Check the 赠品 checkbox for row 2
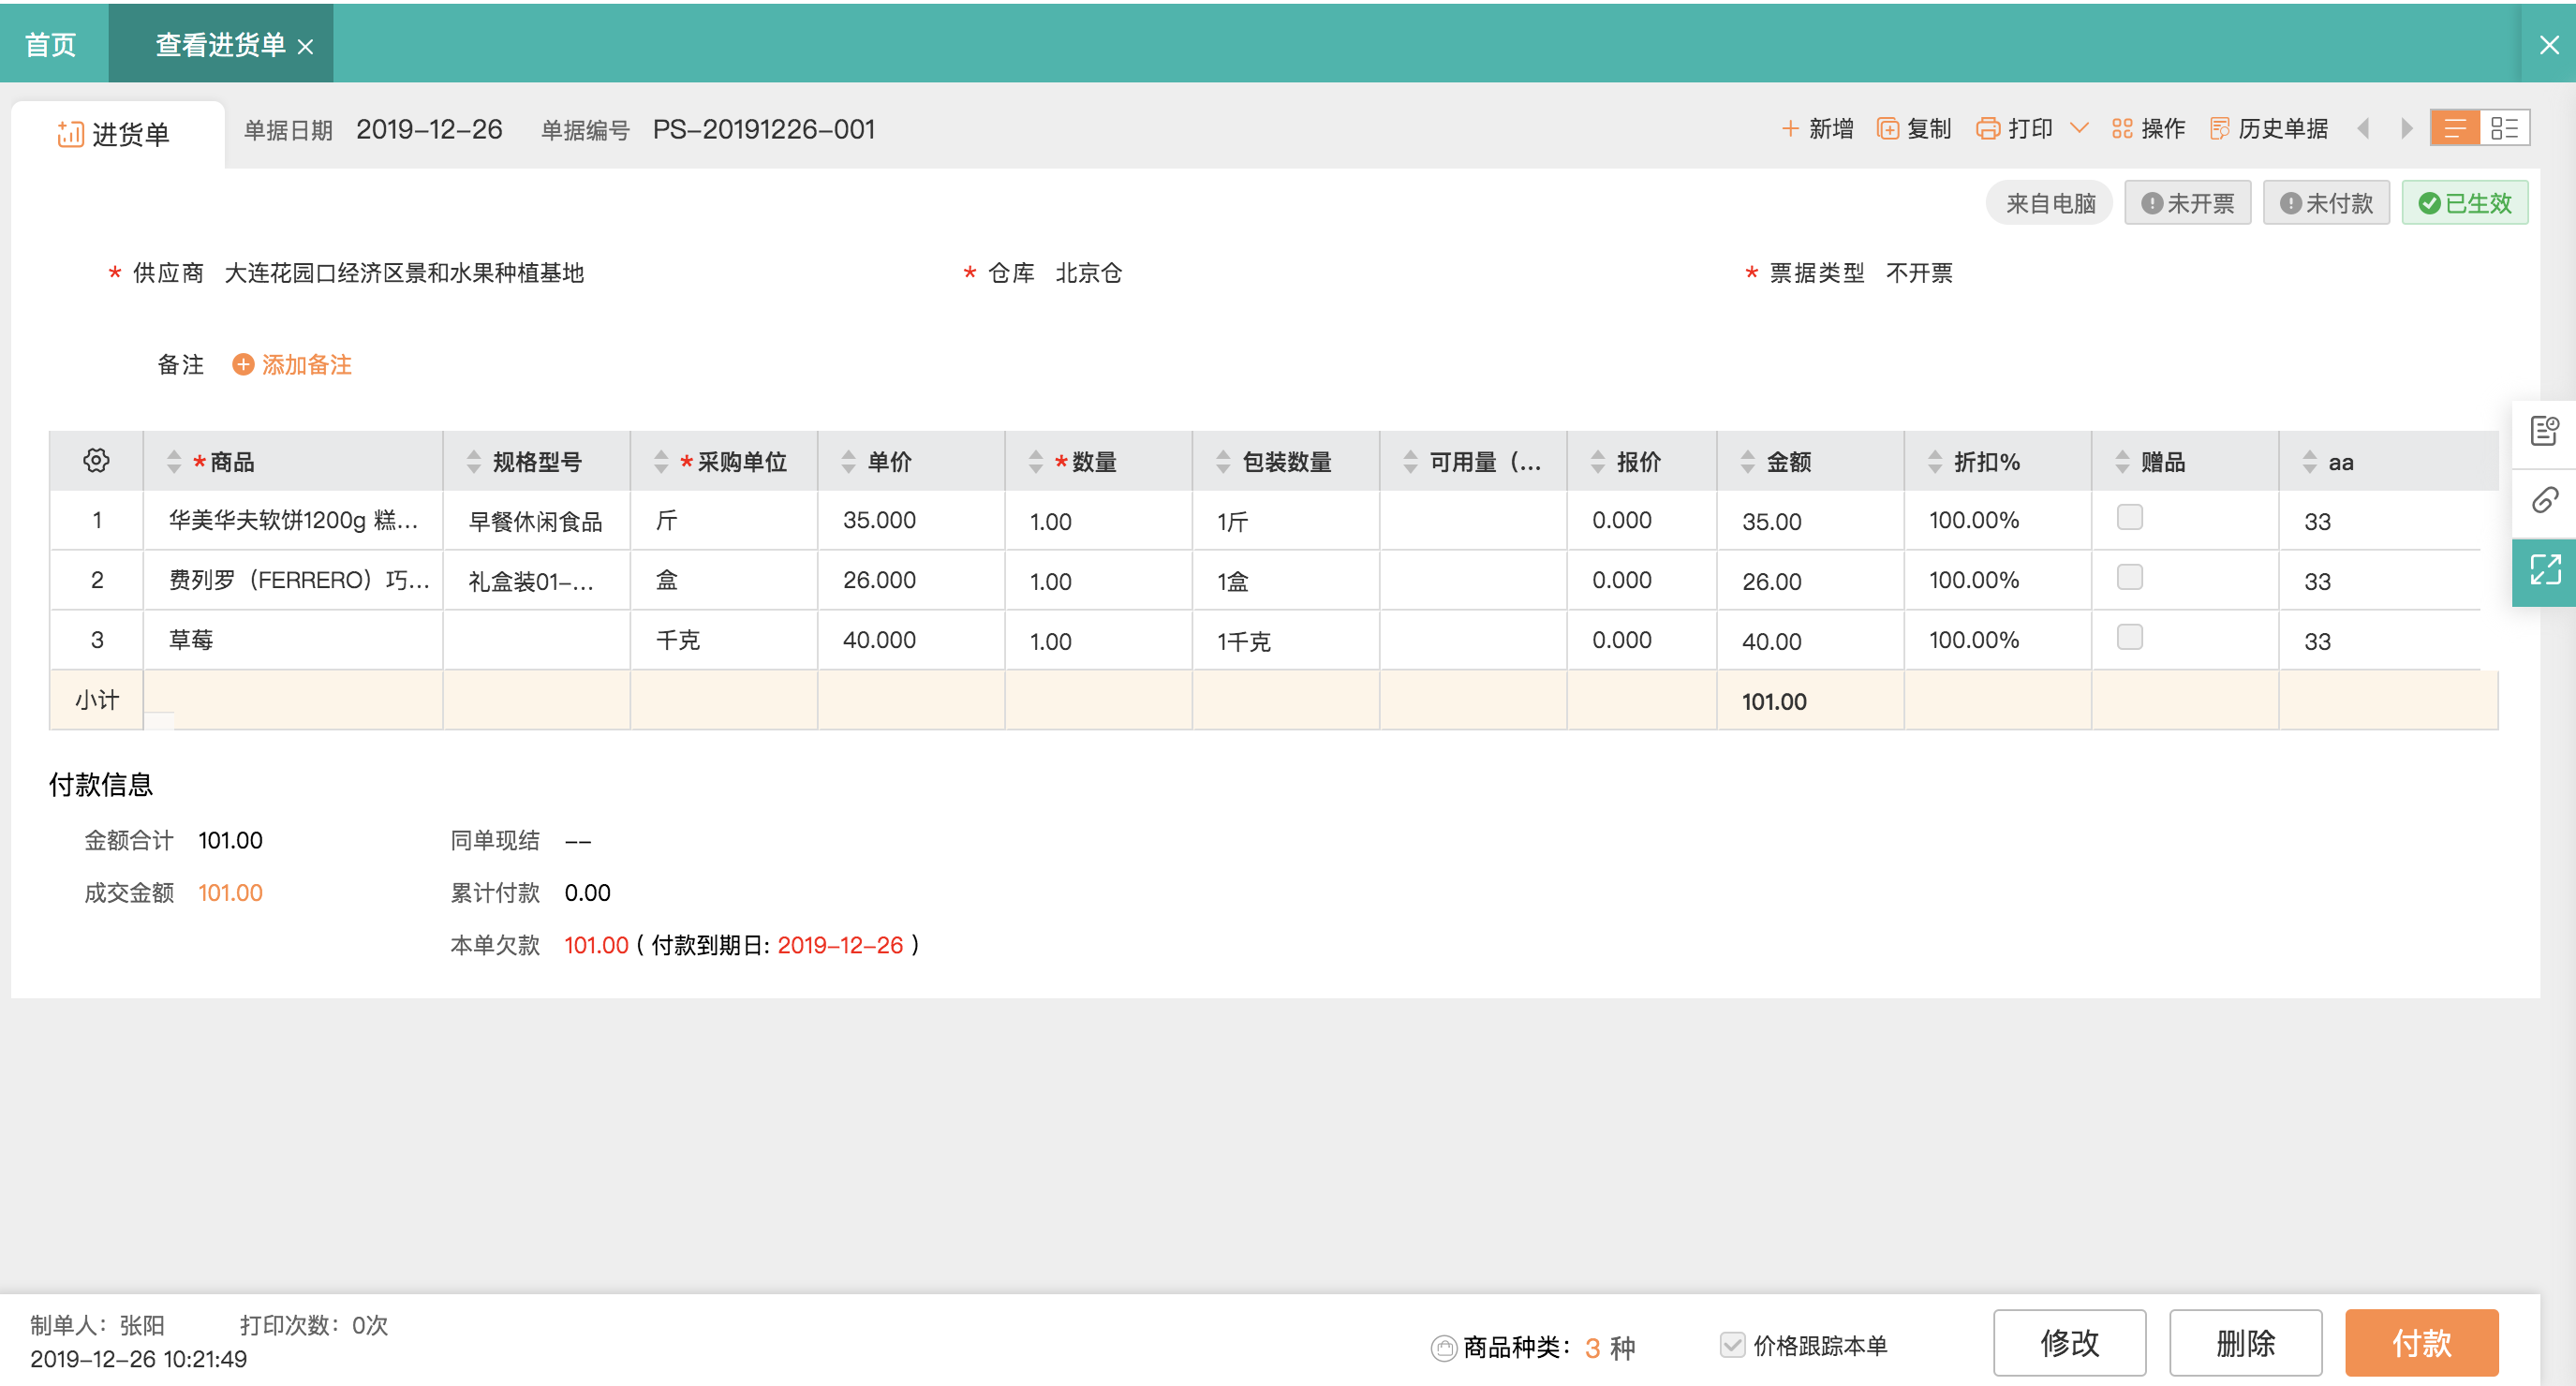The image size is (2576, 1386). point(2130,579)
